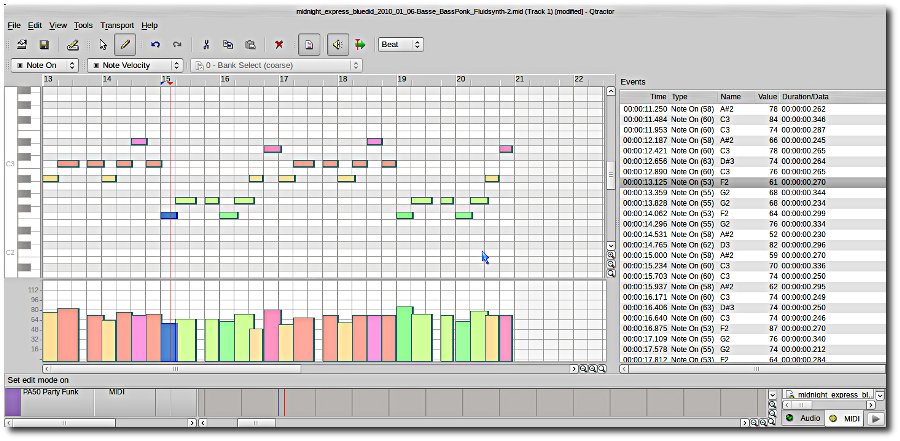Click the Time column header in Events
This screenshot has height=441, width=900.
point(658,96)
